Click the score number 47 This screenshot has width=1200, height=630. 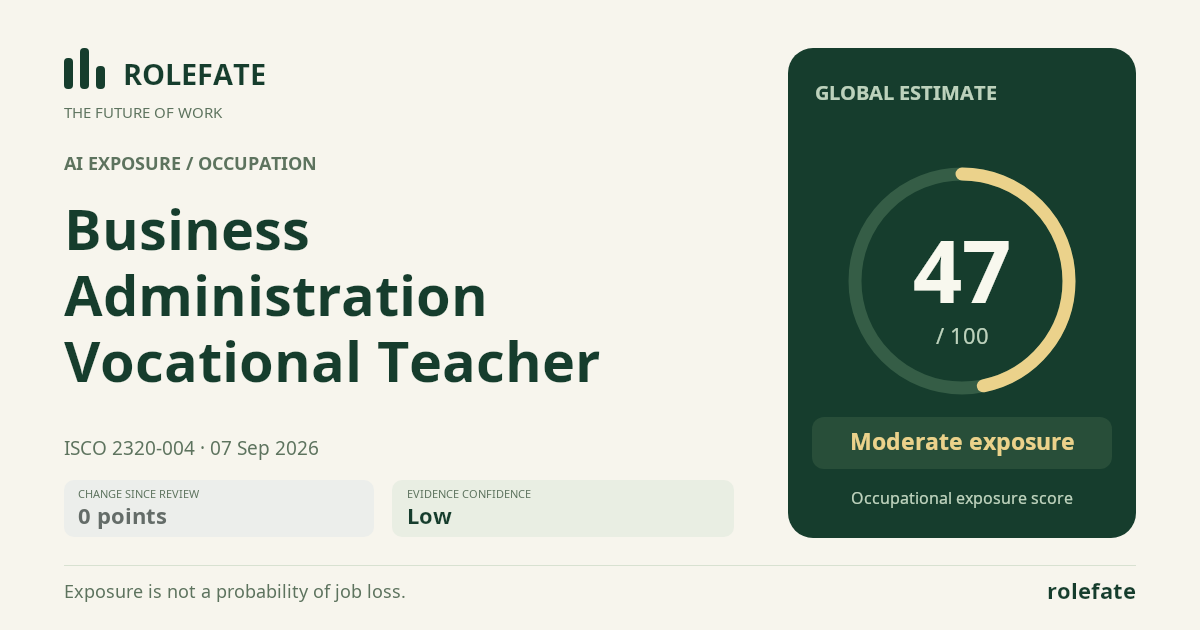(x=962, y=272)
